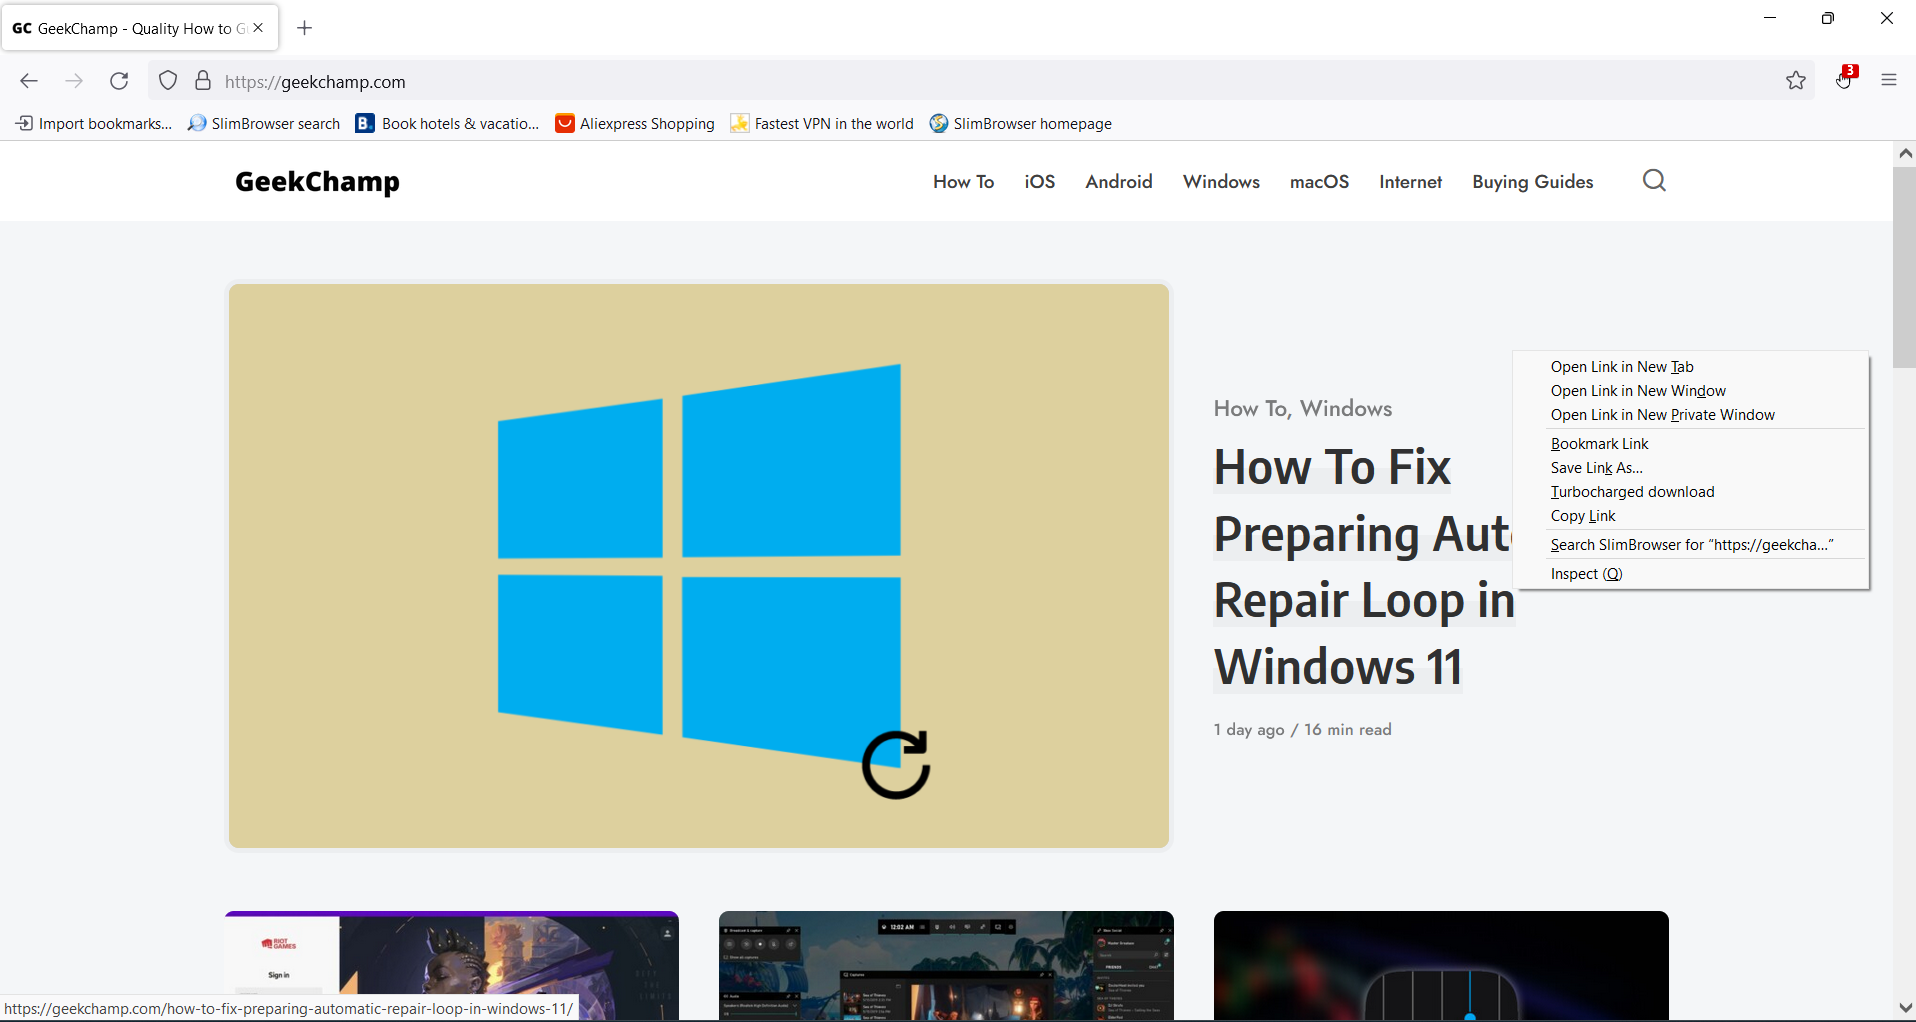Open the GeekChamp site search magnifier
The width and height of the screenshot is (1916, 1022).
(x=1654, y=181)
